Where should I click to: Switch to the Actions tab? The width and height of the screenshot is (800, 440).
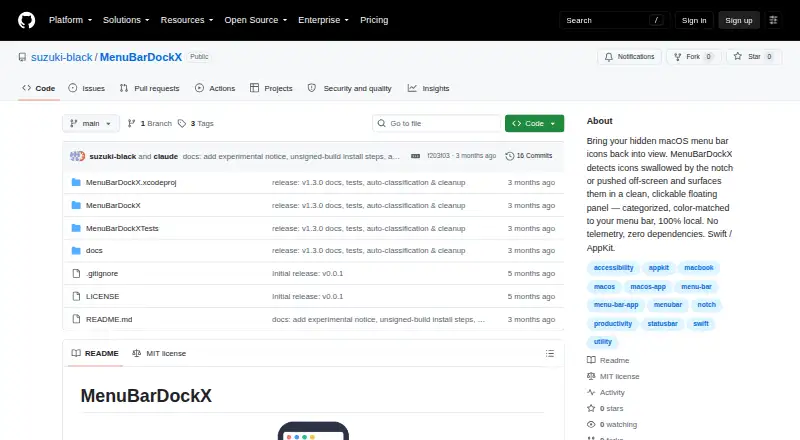click(215, 88)
